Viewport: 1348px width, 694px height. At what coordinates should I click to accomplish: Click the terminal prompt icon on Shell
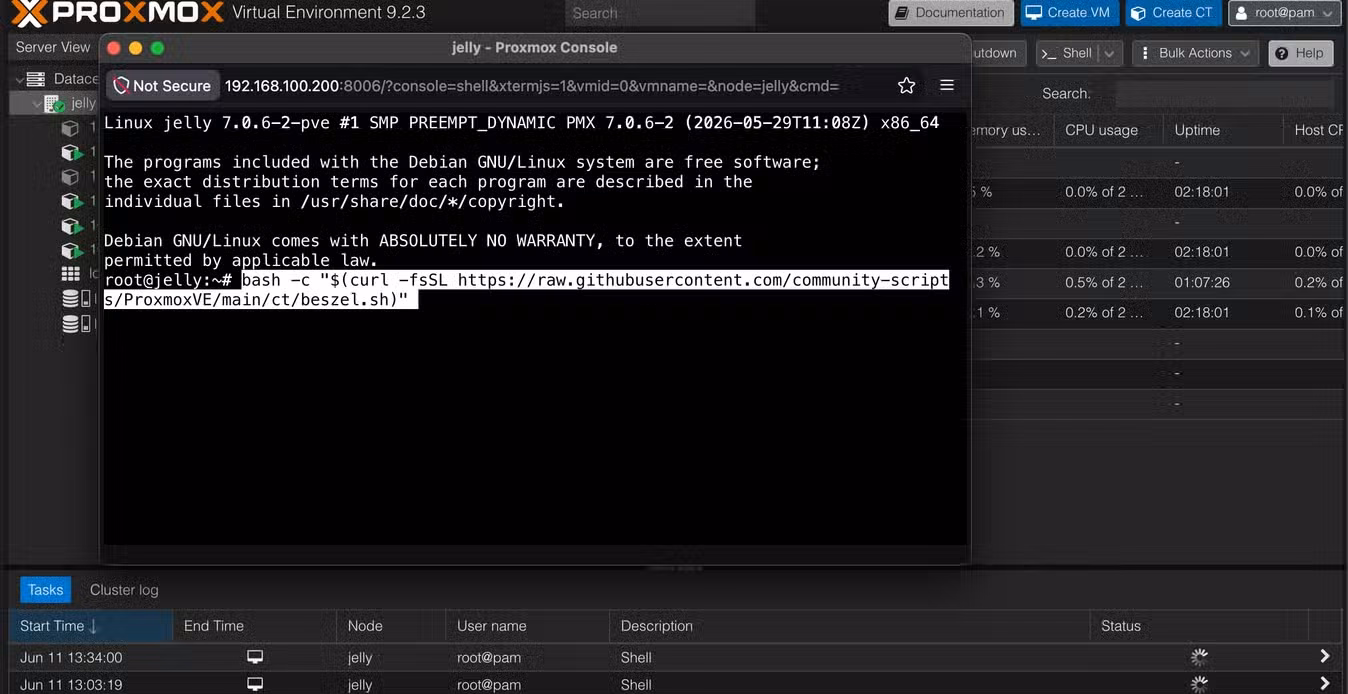(x=1049, y=53)
